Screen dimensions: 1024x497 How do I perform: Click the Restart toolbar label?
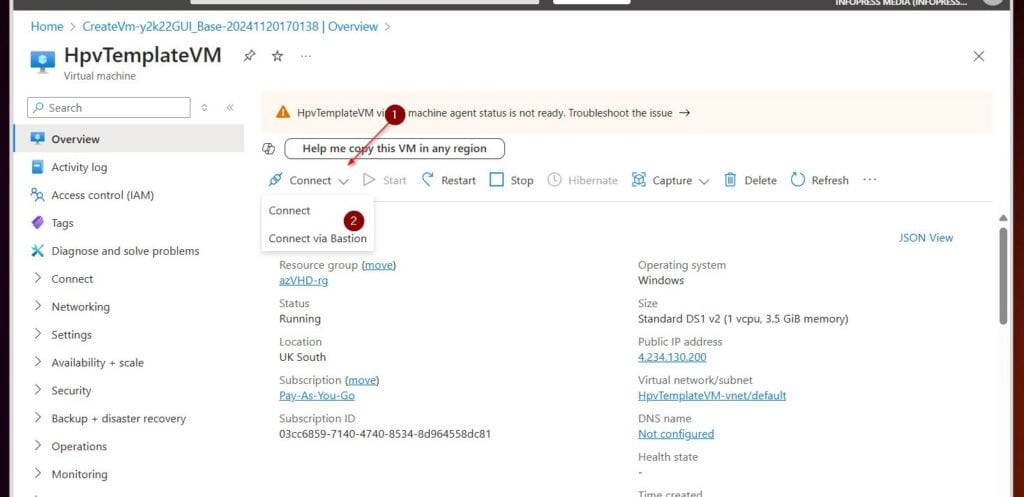[458, 180]
